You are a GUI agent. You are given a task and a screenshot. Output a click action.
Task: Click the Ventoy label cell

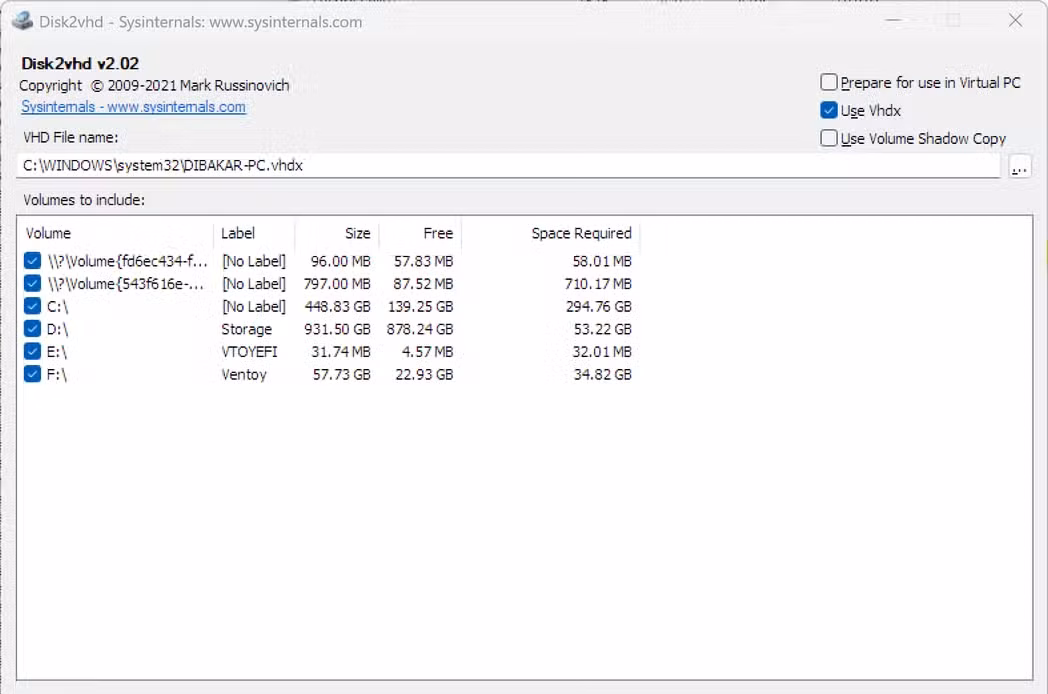pyautogui.click(x=244, y=375)
